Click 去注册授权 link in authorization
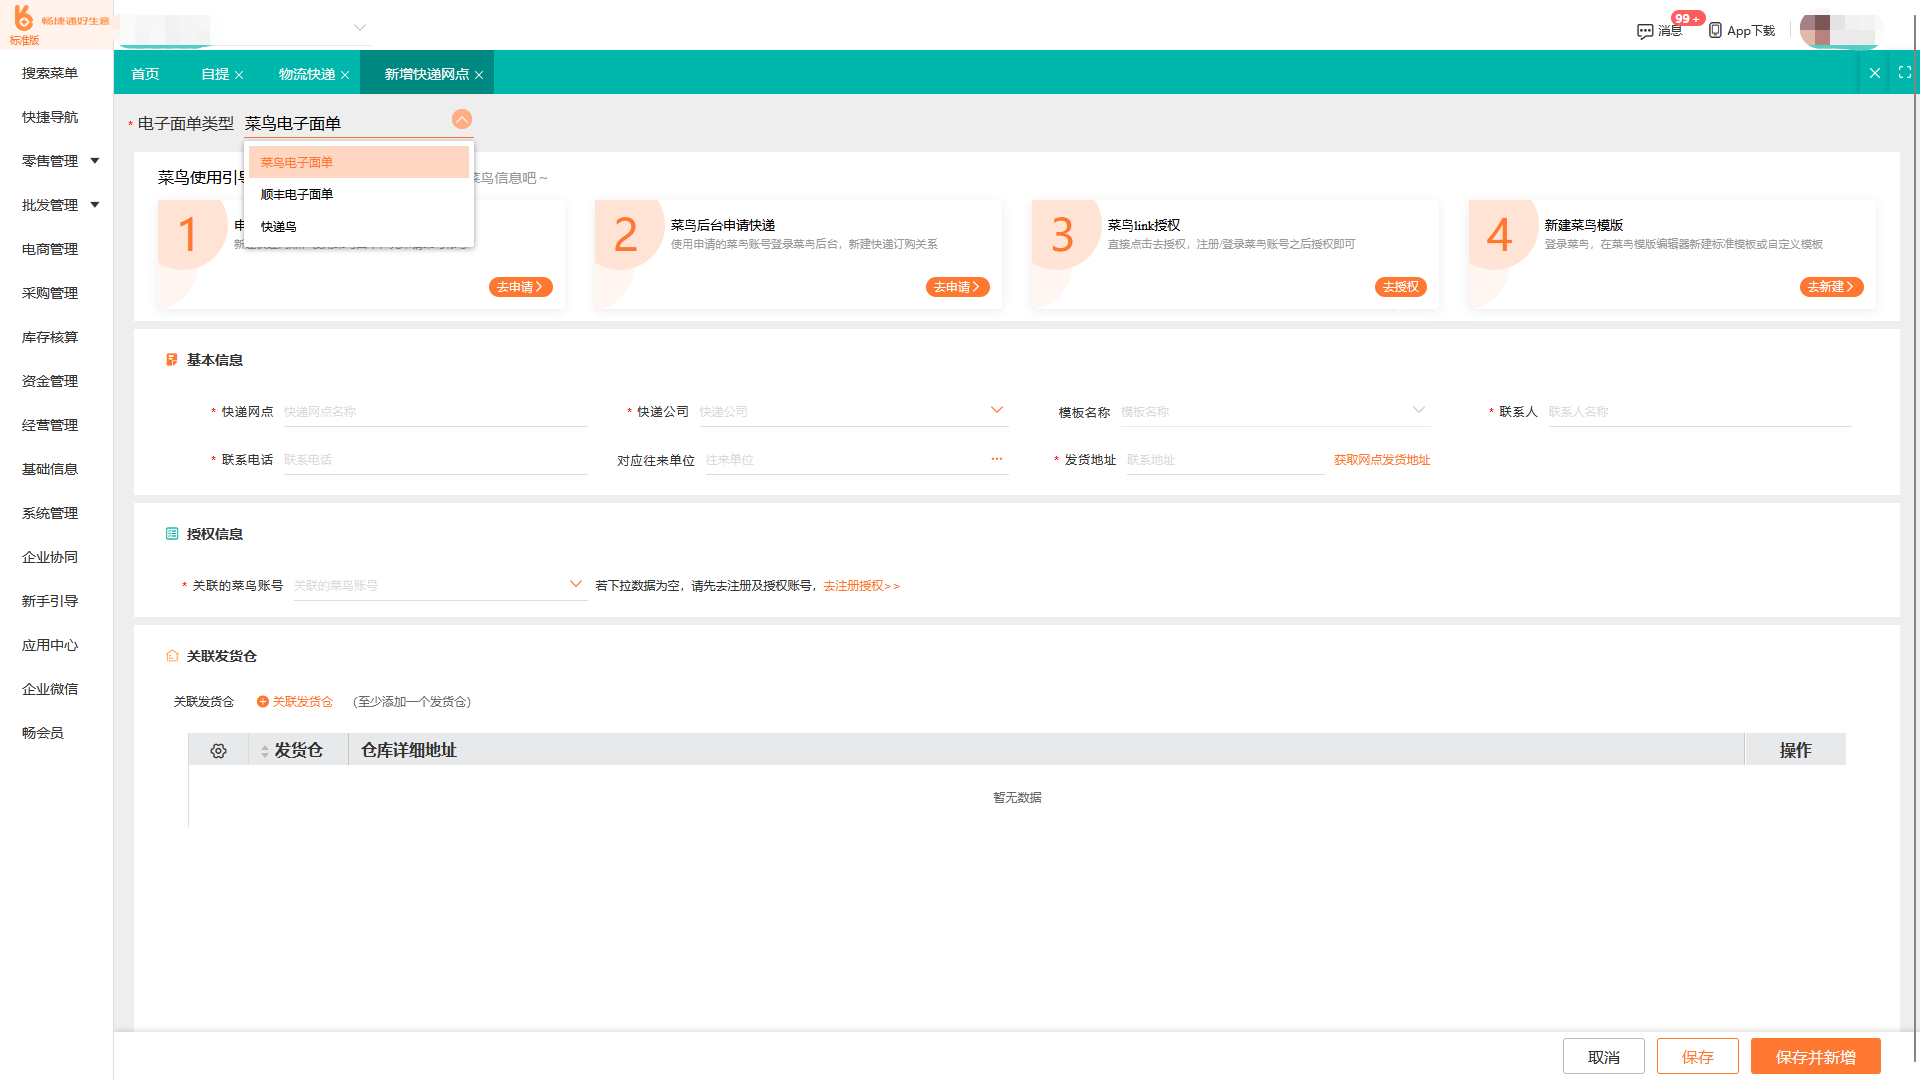The image size is (1920, 1080). point(857,585)
